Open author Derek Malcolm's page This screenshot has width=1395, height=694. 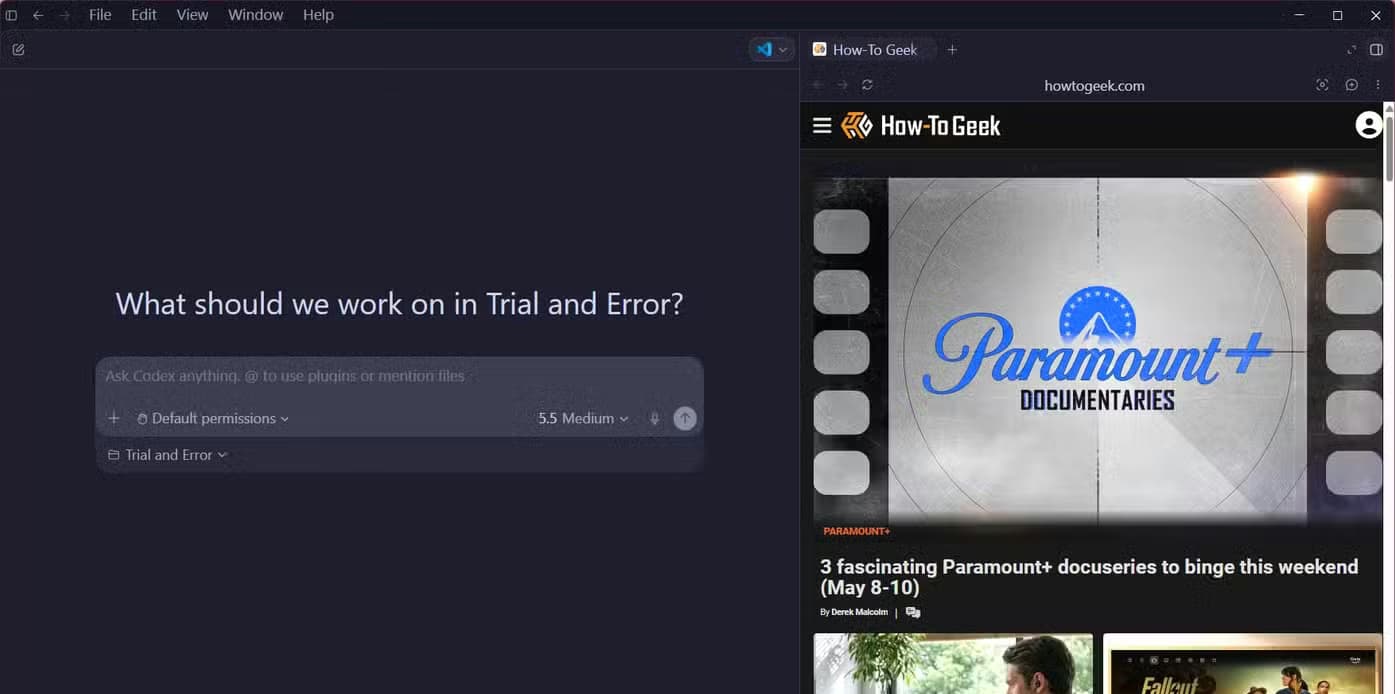click(x=859, y=612)
